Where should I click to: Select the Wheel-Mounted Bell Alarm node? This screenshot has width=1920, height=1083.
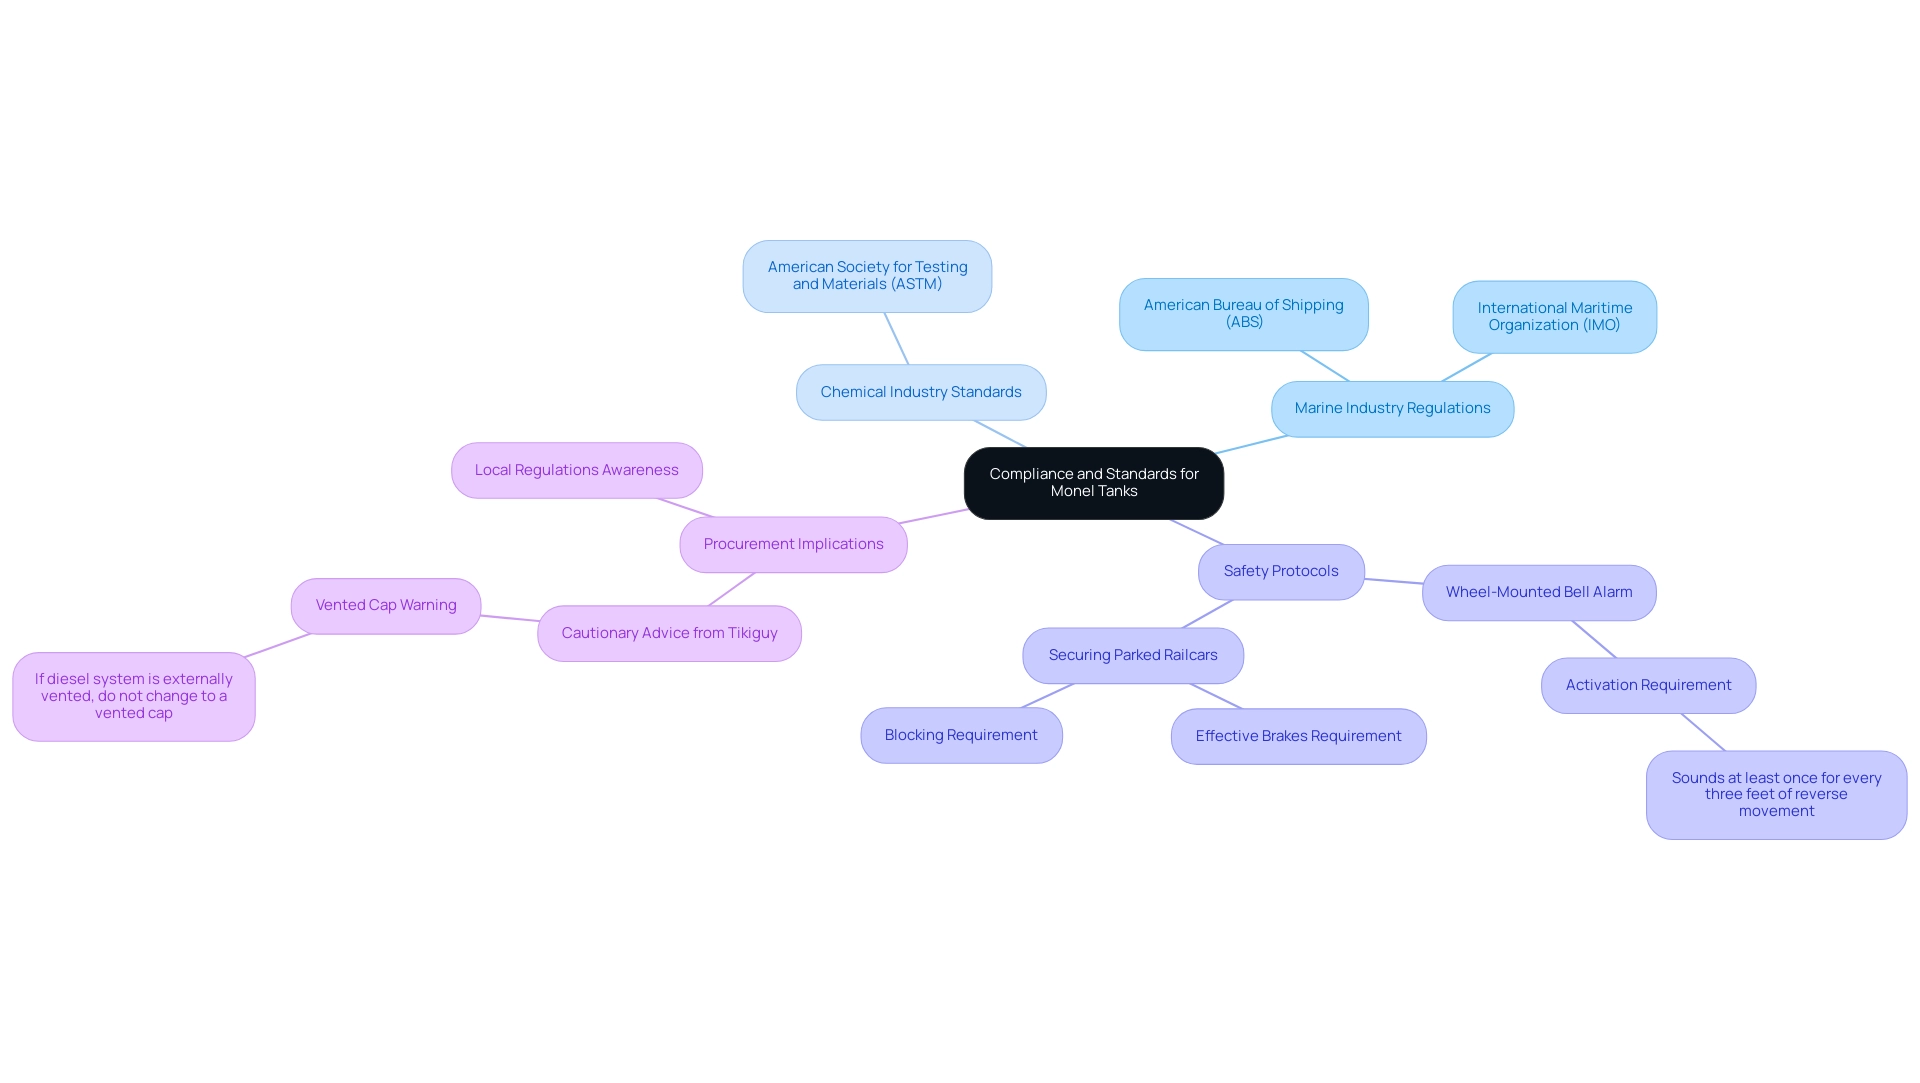coord(1539,590)
